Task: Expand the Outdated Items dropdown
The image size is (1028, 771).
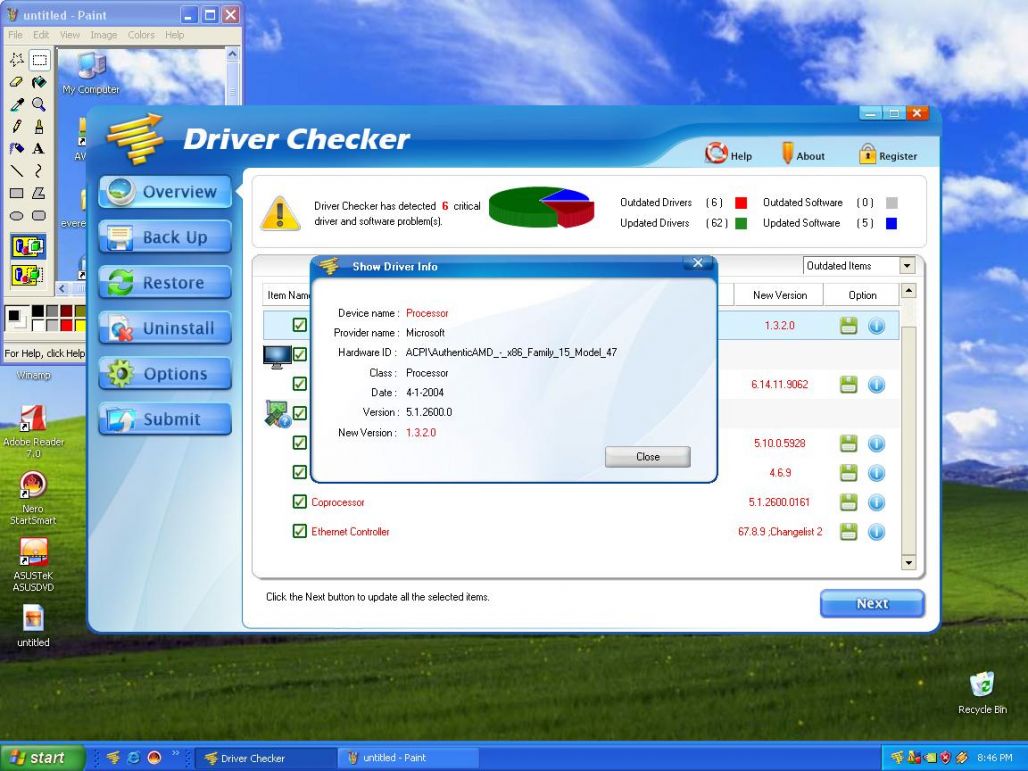Action: 907,266
